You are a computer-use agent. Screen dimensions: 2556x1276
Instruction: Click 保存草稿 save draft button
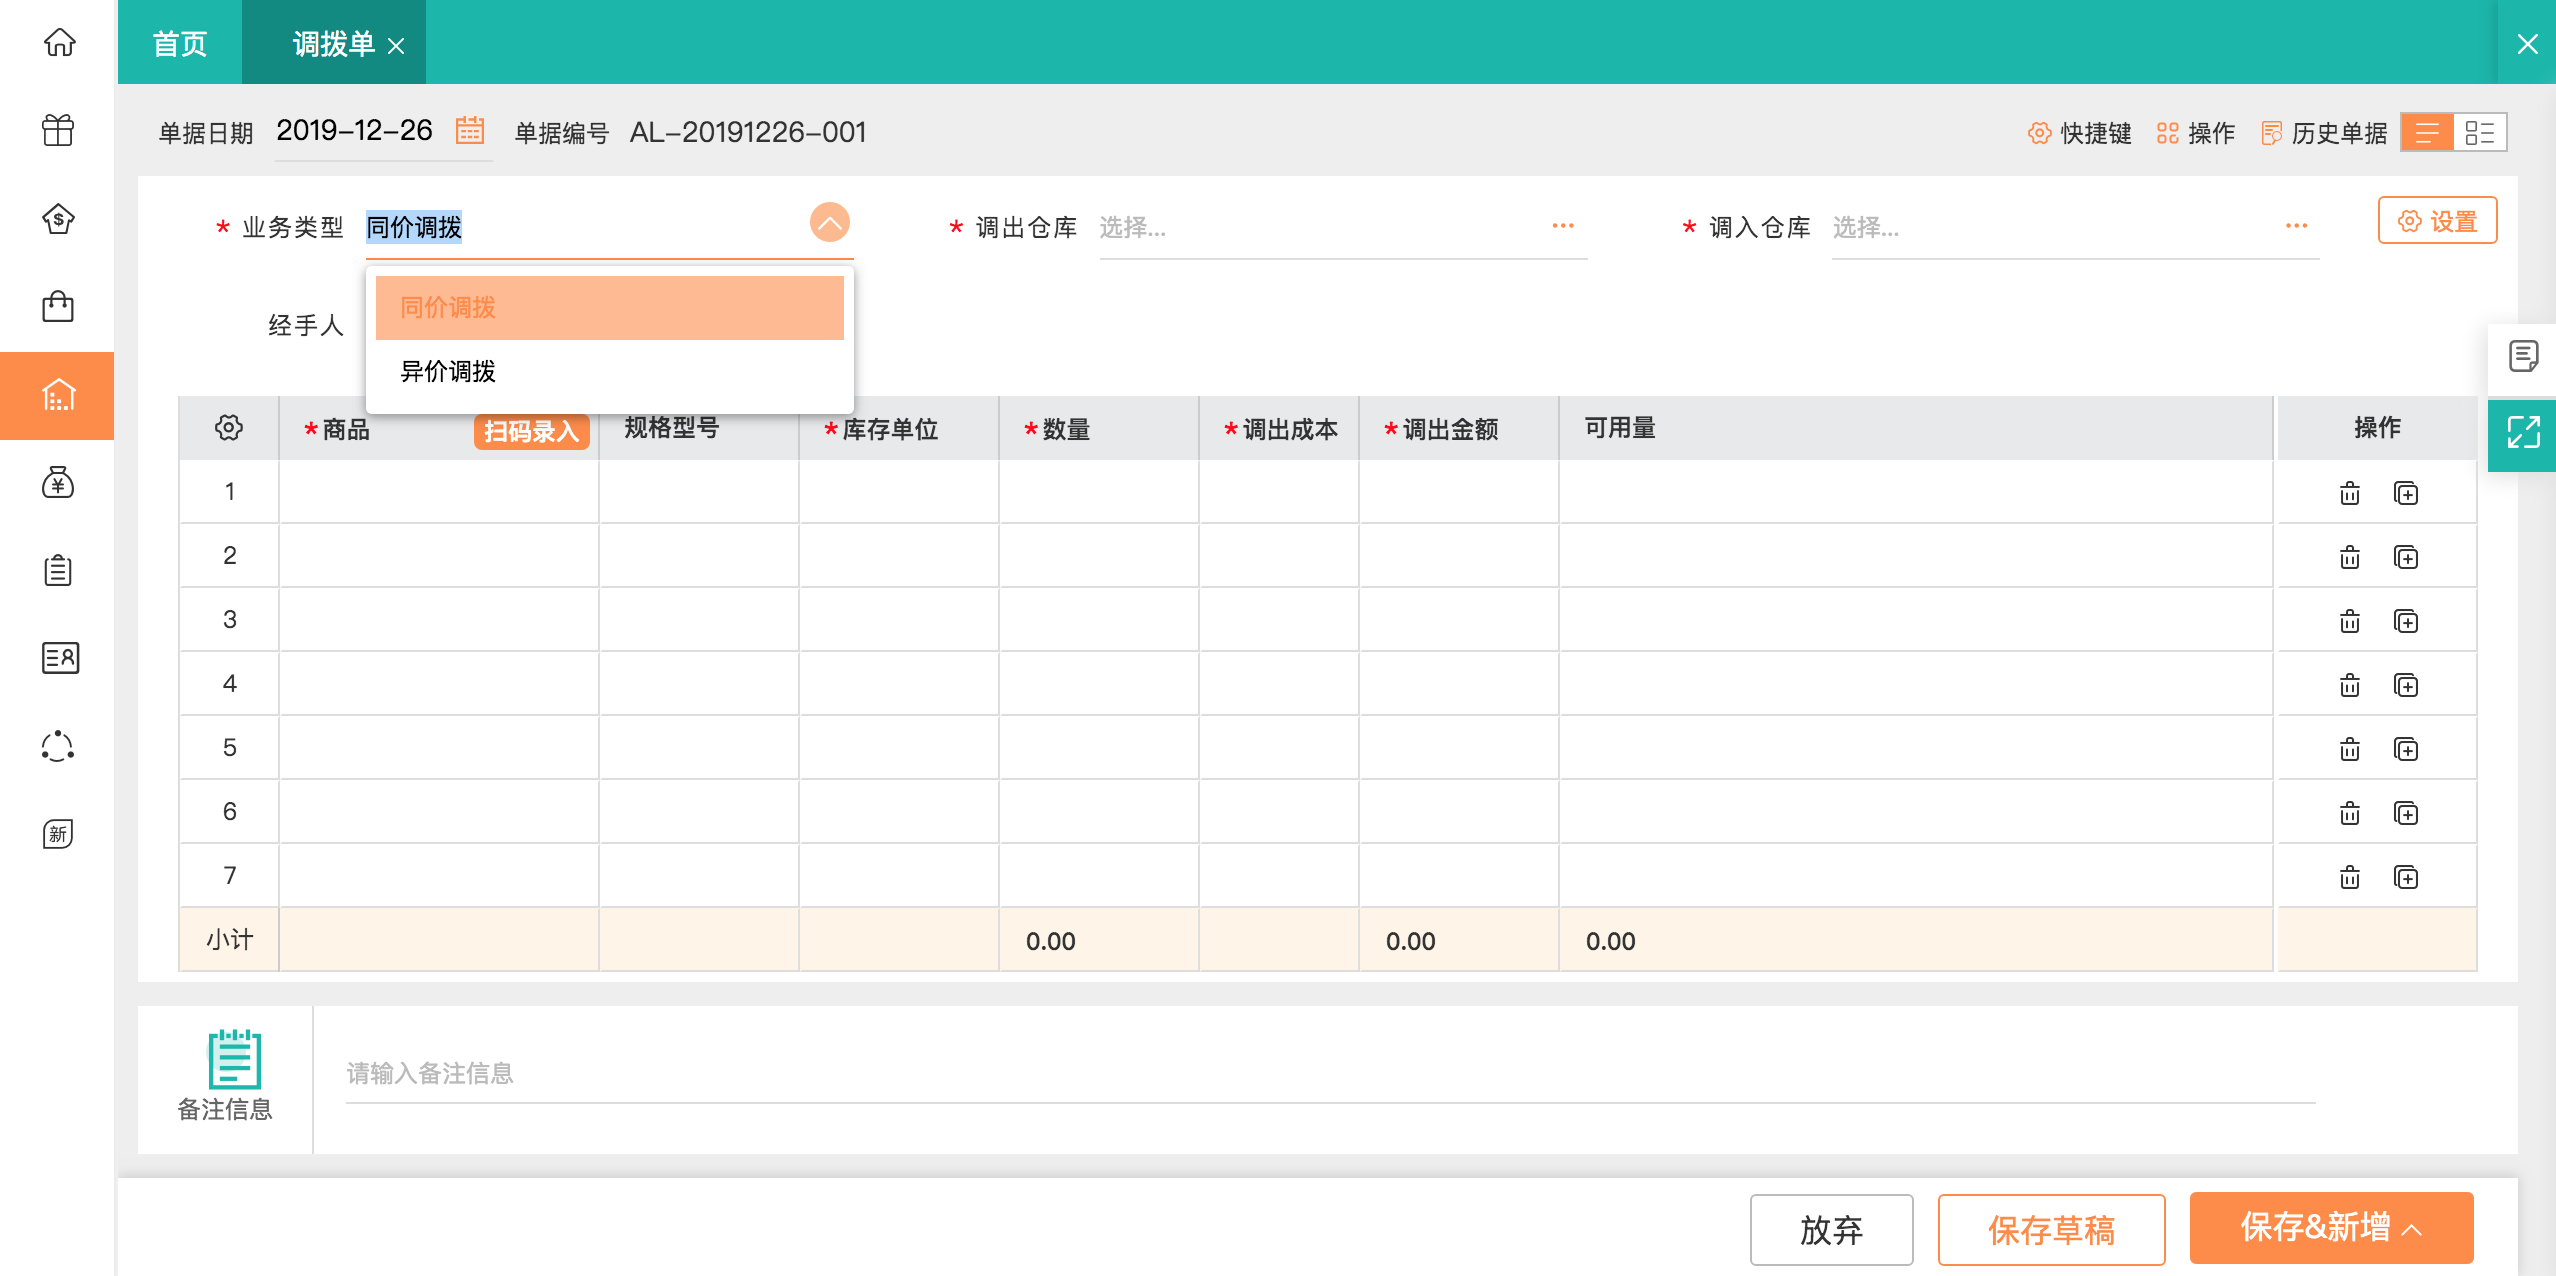point(2049,1230)
